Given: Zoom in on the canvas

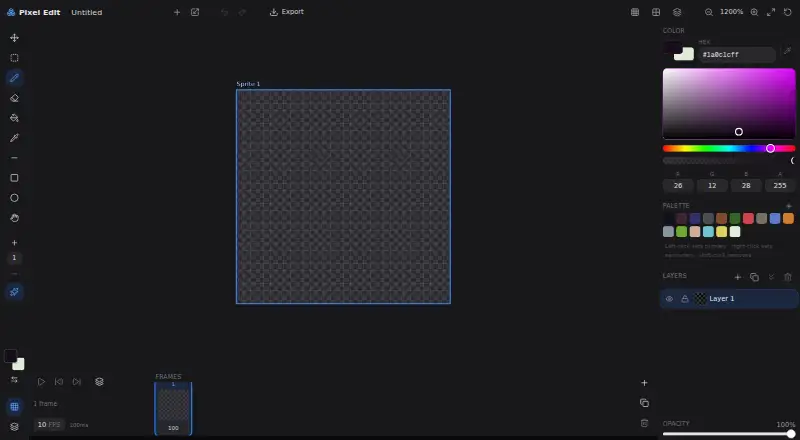Looking at the screenshot, I should 754,12.
